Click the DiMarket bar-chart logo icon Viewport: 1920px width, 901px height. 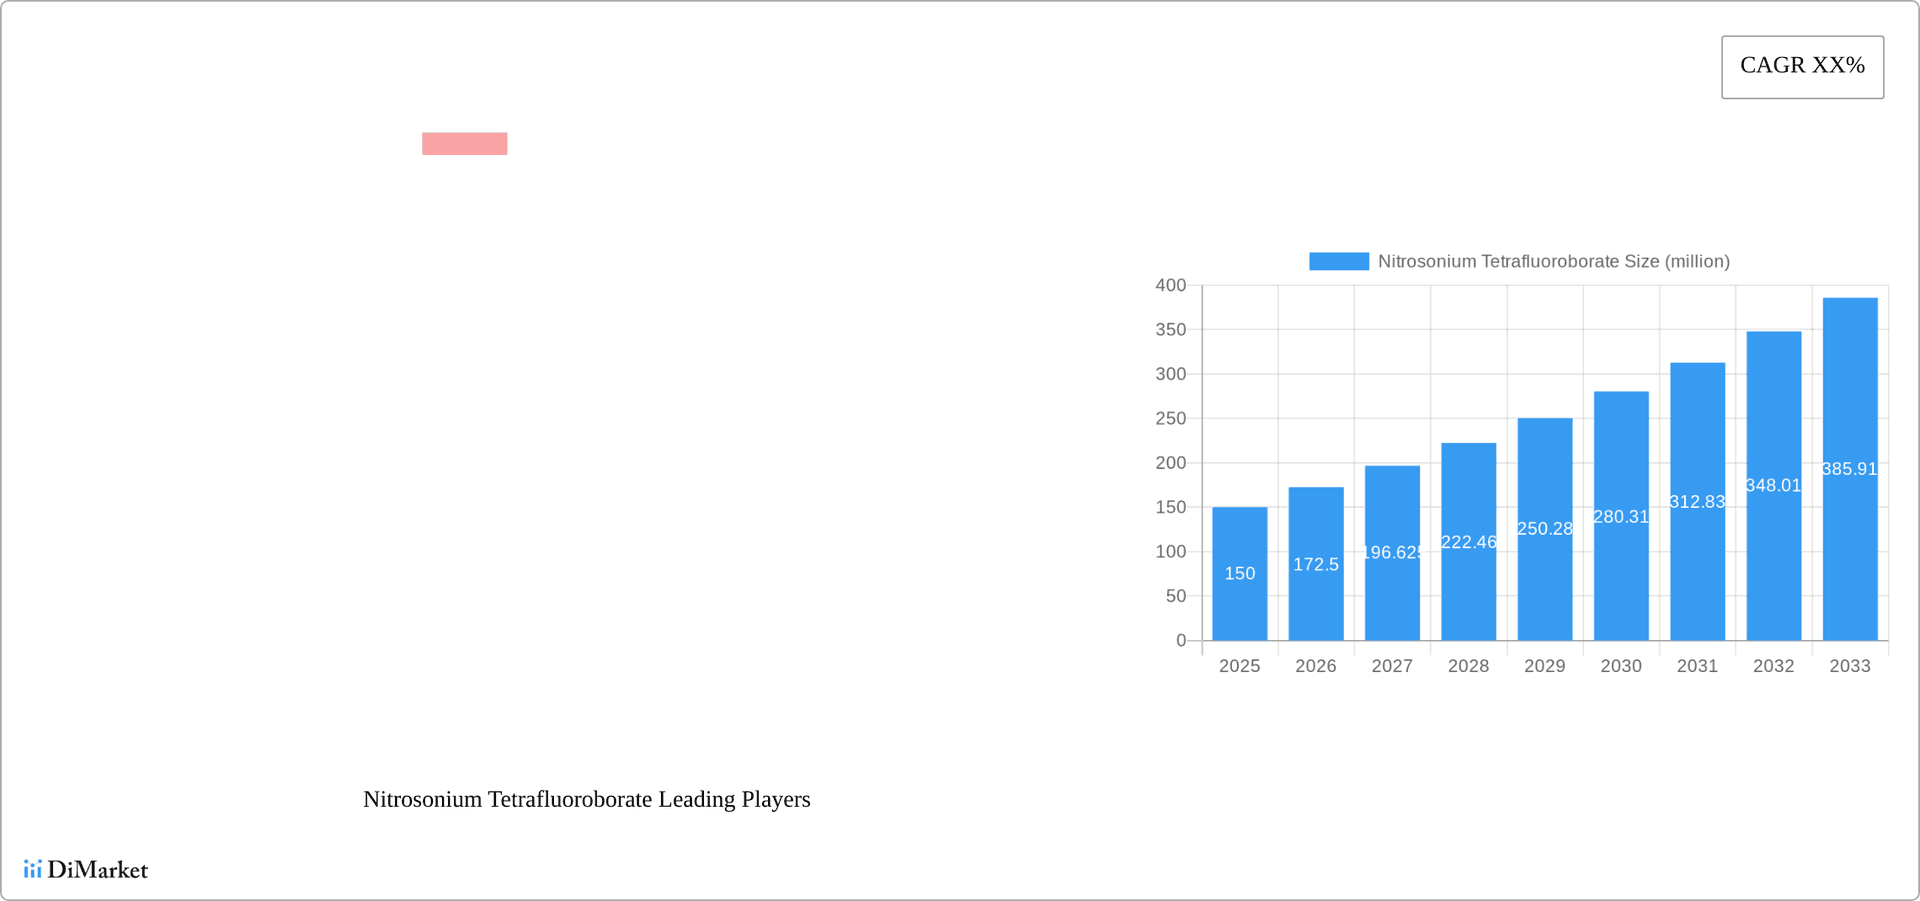coord(34,868)
